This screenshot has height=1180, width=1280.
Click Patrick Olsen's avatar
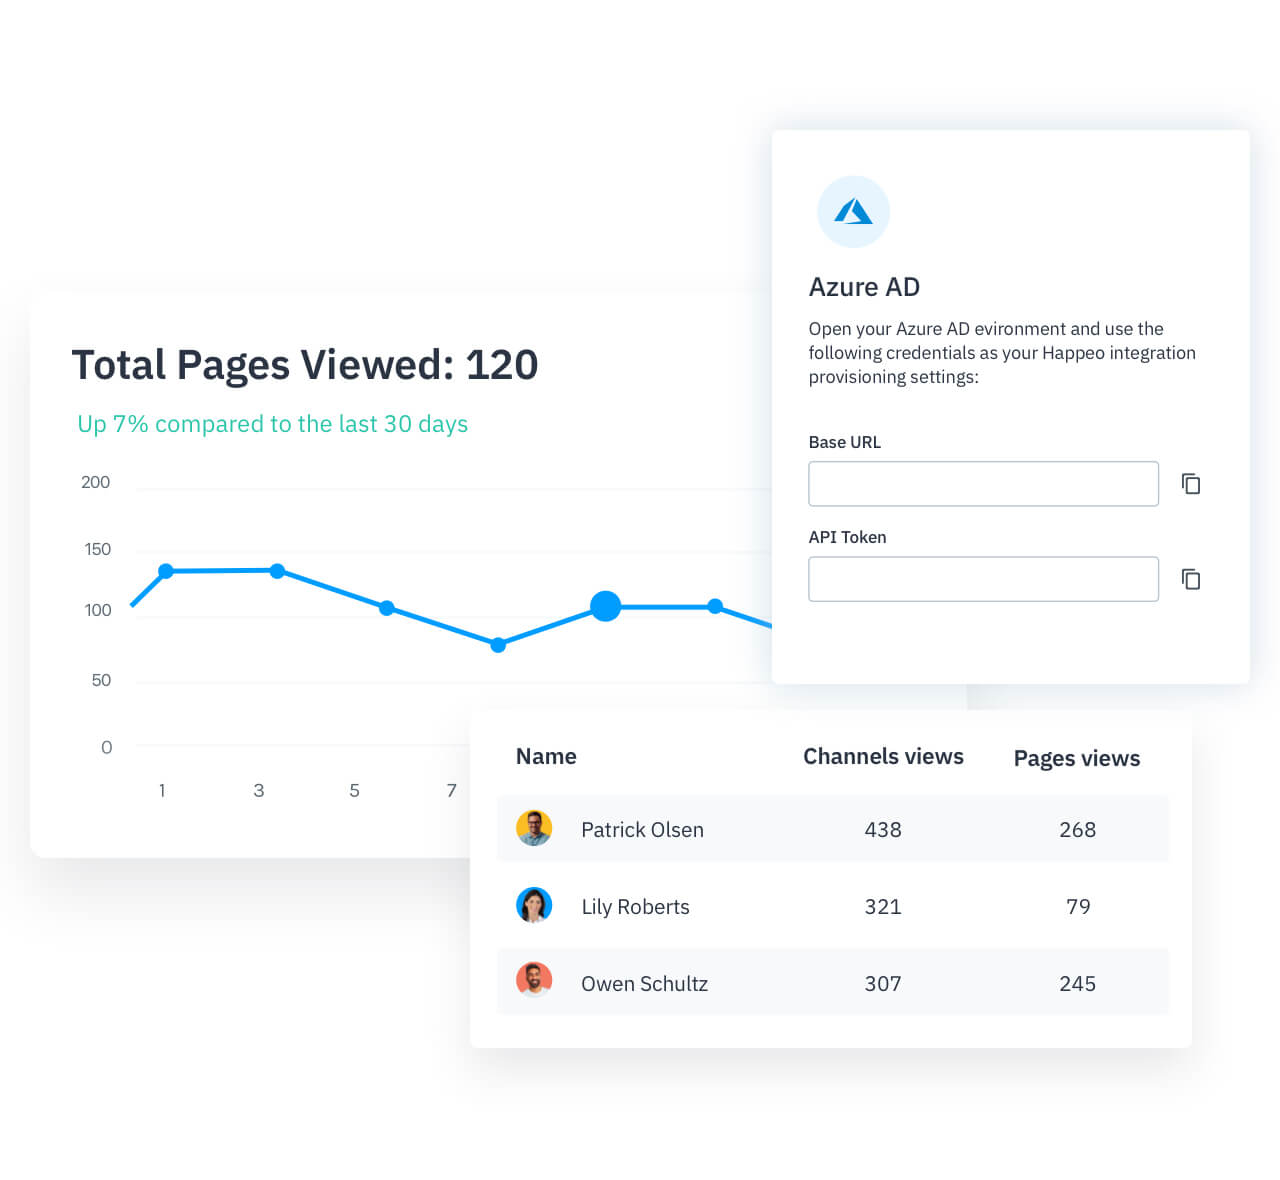pyautogui.click(x=534, y=828)
